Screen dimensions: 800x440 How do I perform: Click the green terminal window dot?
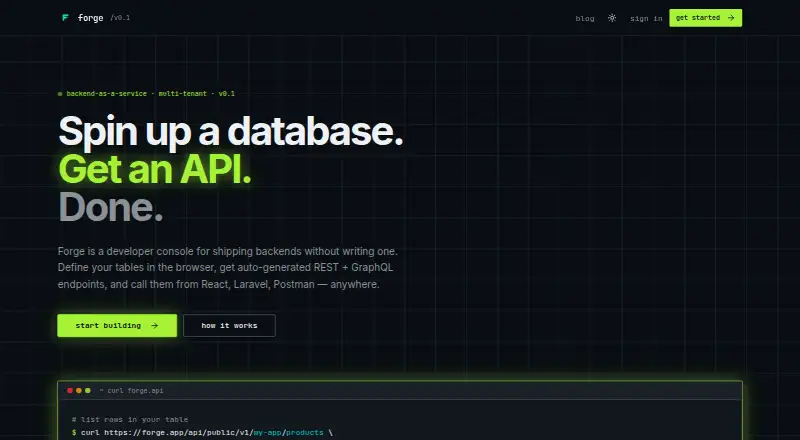point(88,390)
